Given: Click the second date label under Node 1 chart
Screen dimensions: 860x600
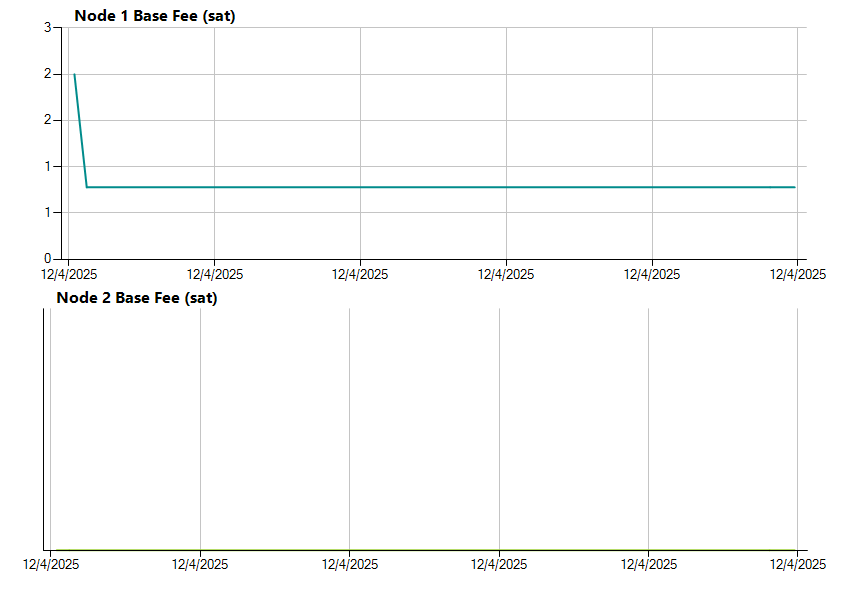Looking at the screenshot, I should coord(215,273).
